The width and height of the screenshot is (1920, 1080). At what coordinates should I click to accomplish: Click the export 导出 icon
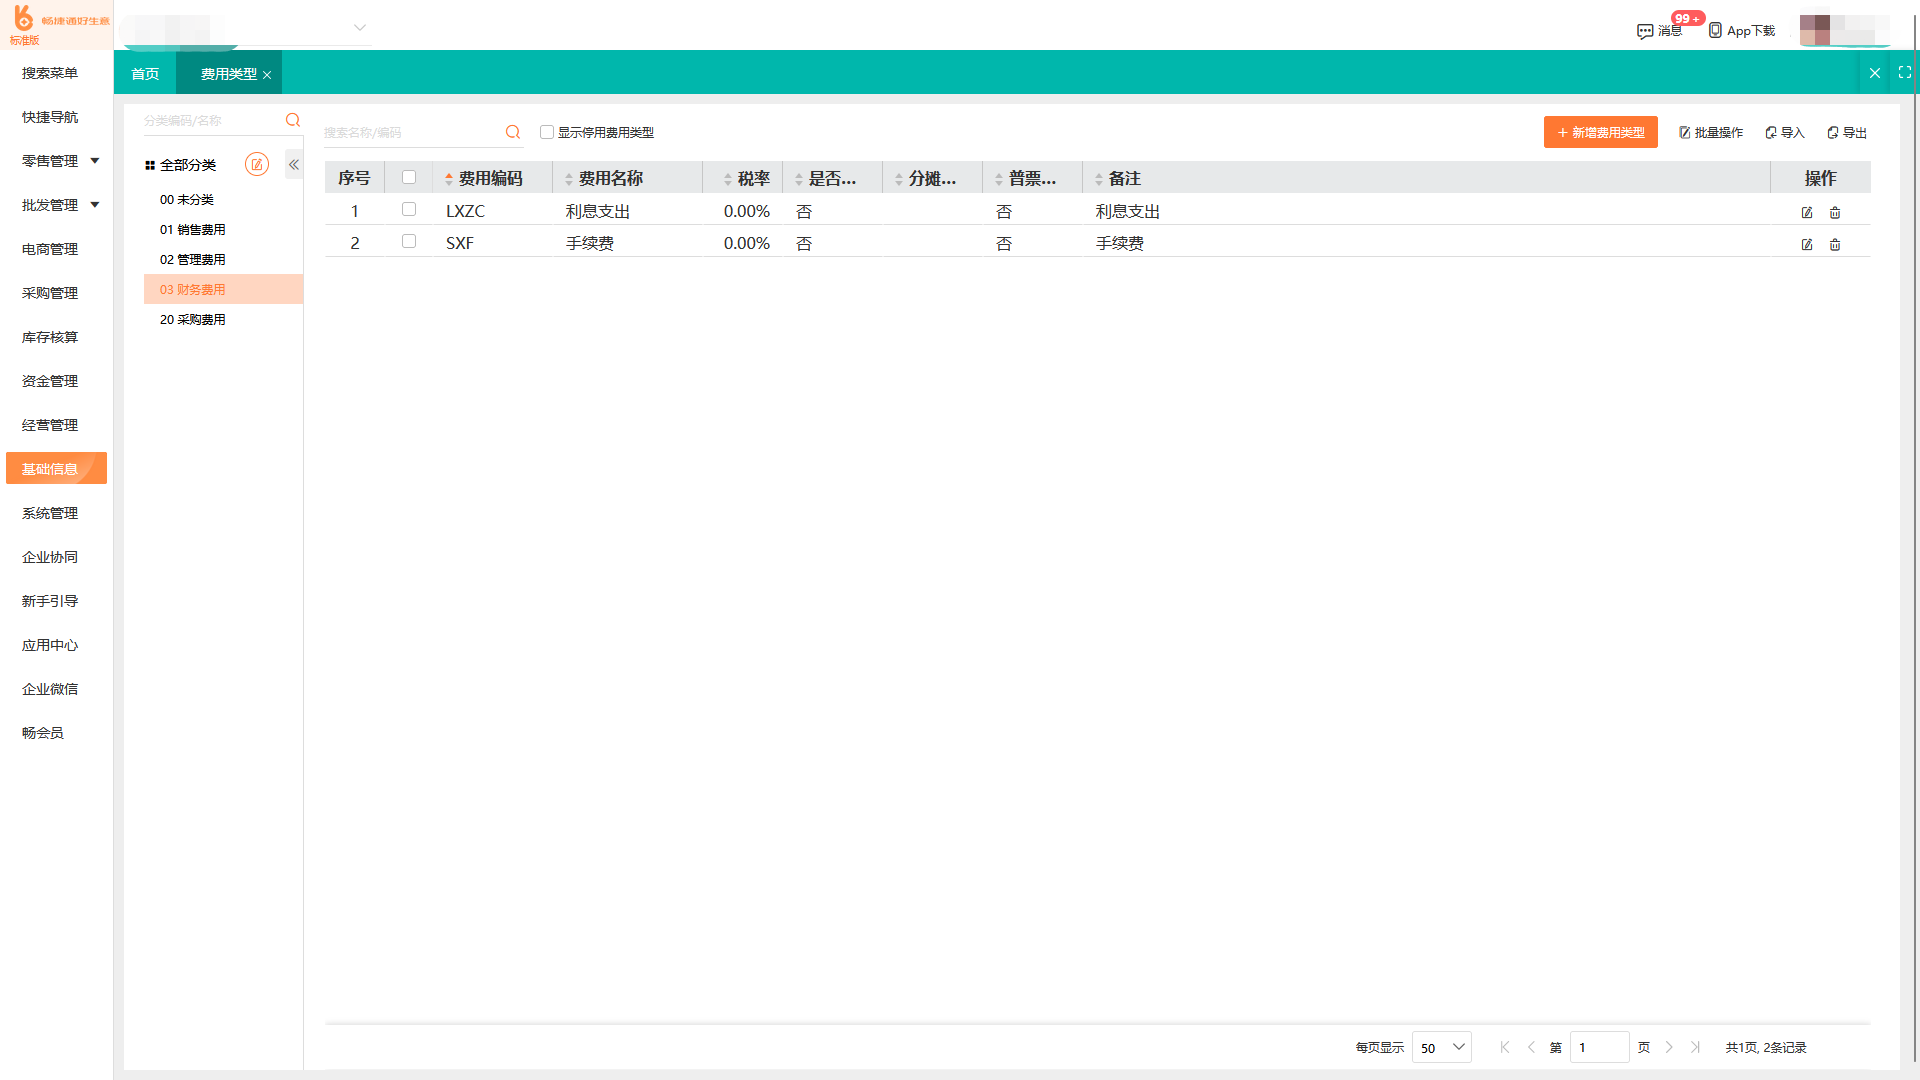[x=1846, y=131]
